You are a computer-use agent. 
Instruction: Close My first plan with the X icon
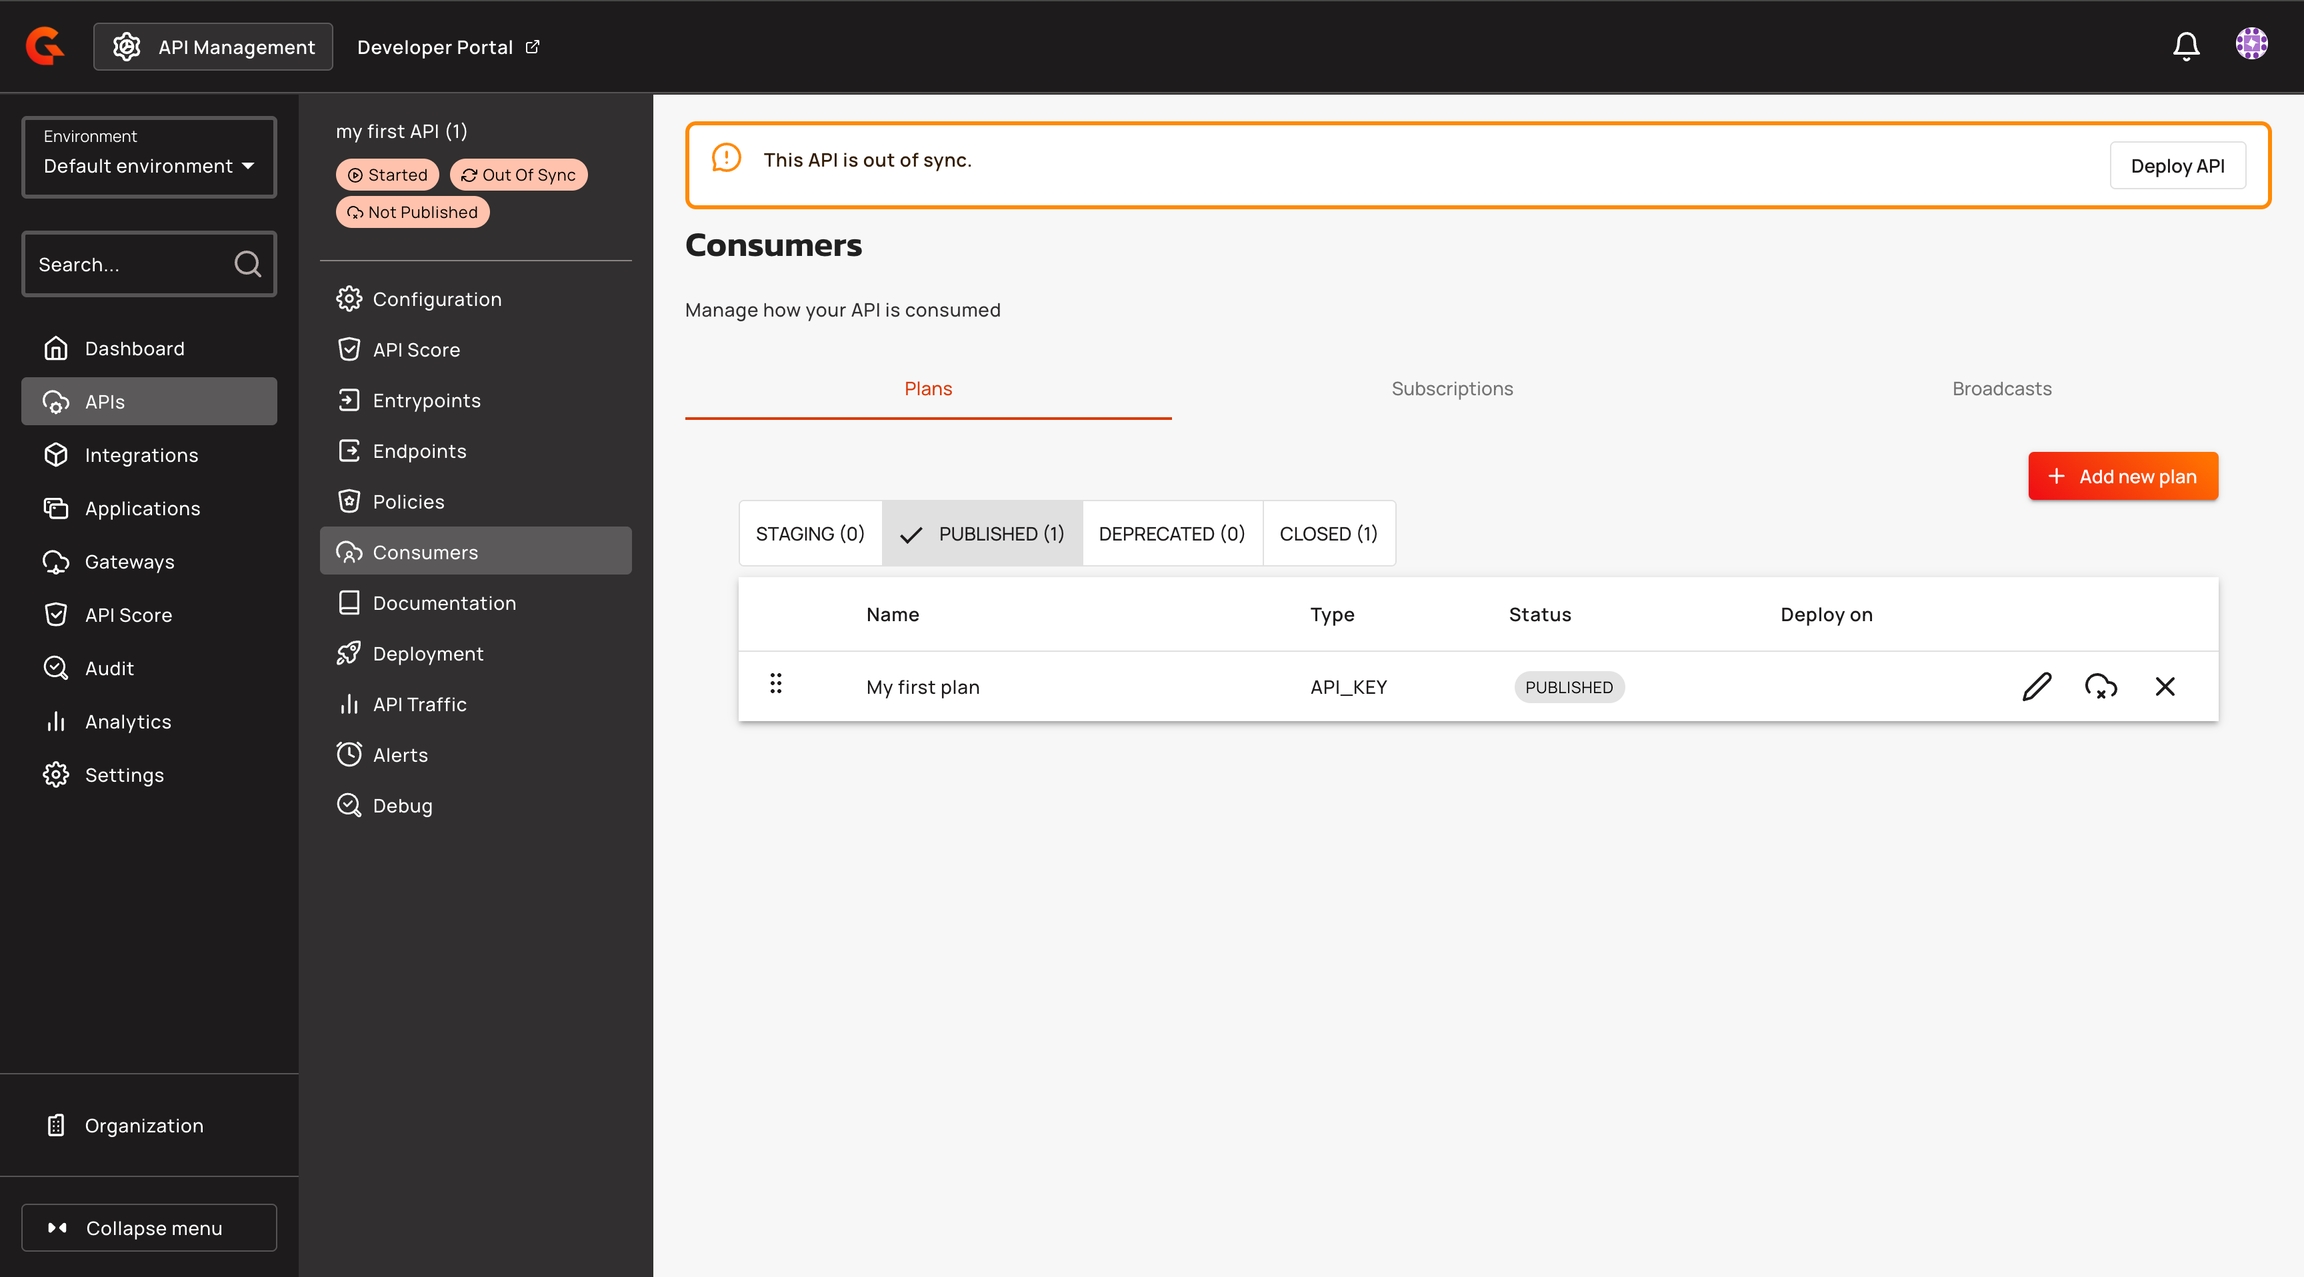(x=2165, y=687)
